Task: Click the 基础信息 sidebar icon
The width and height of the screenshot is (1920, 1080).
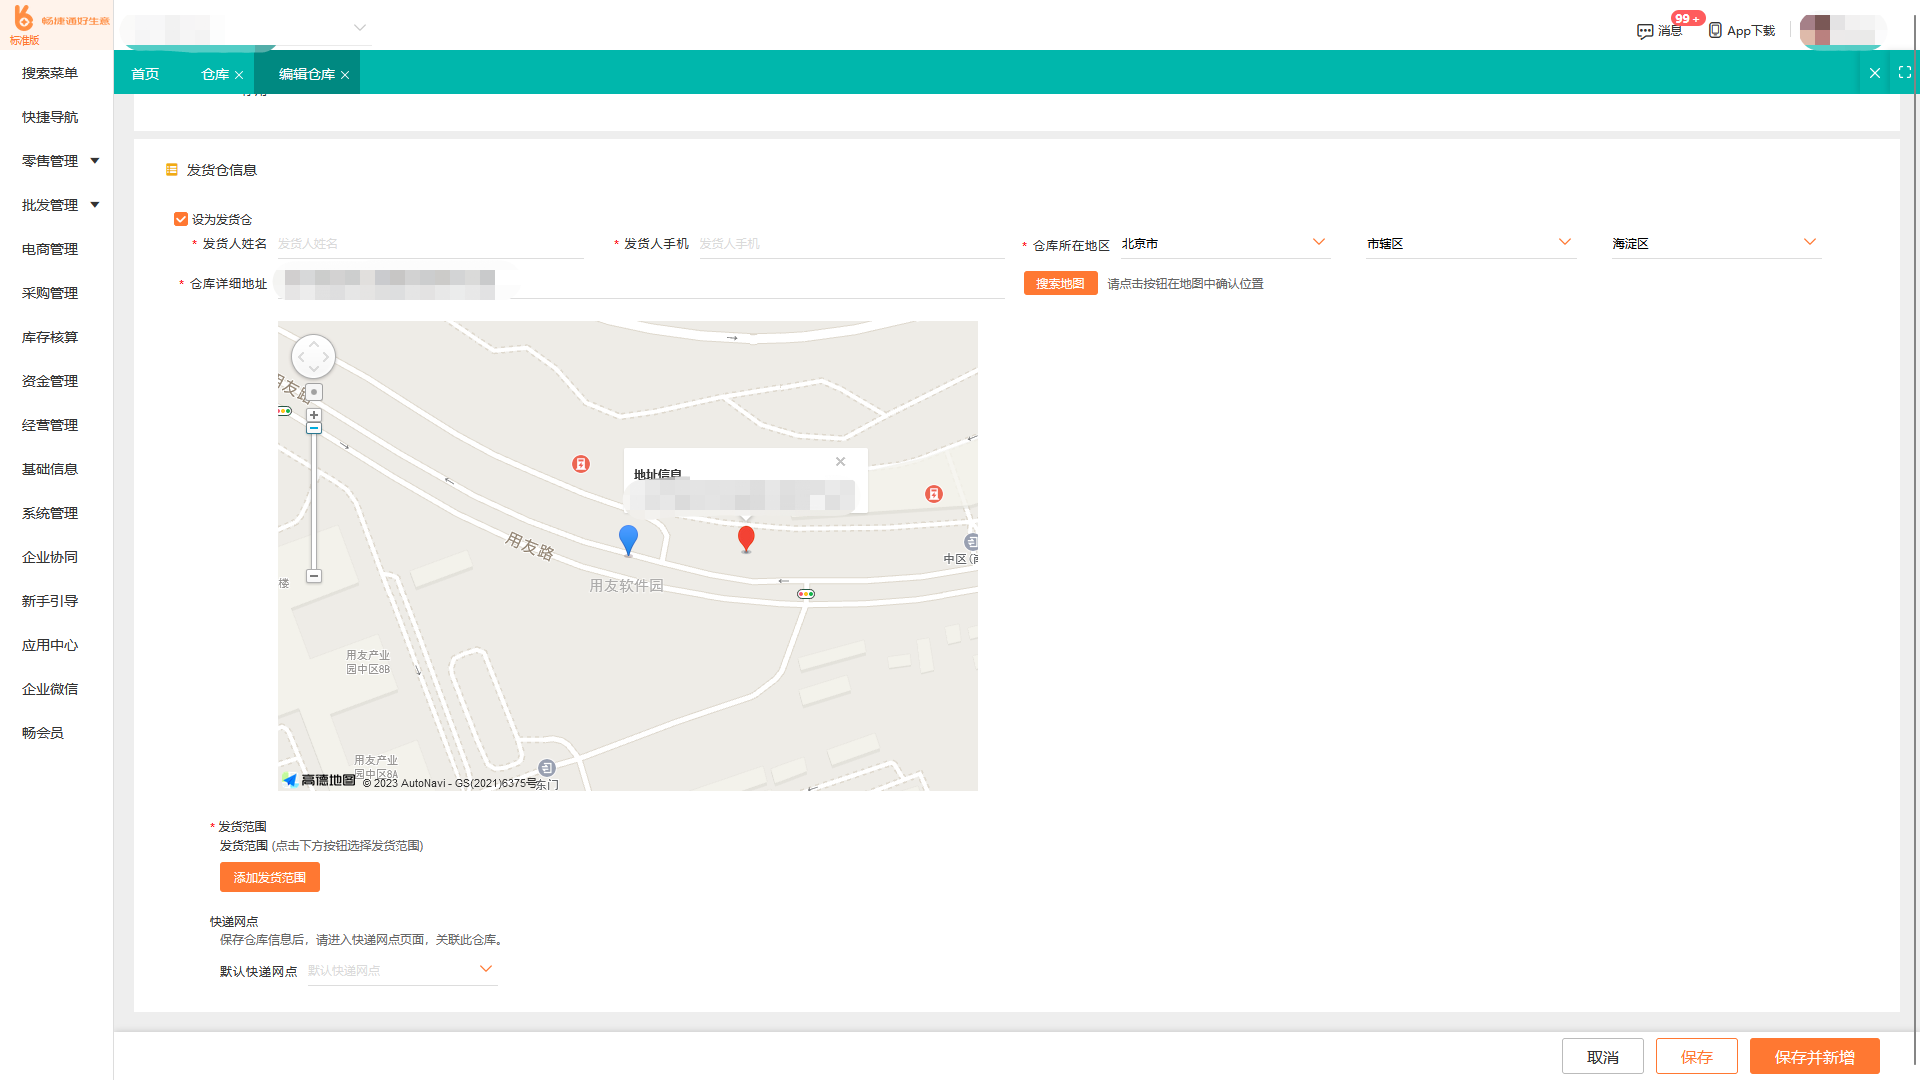Action: 53,468
